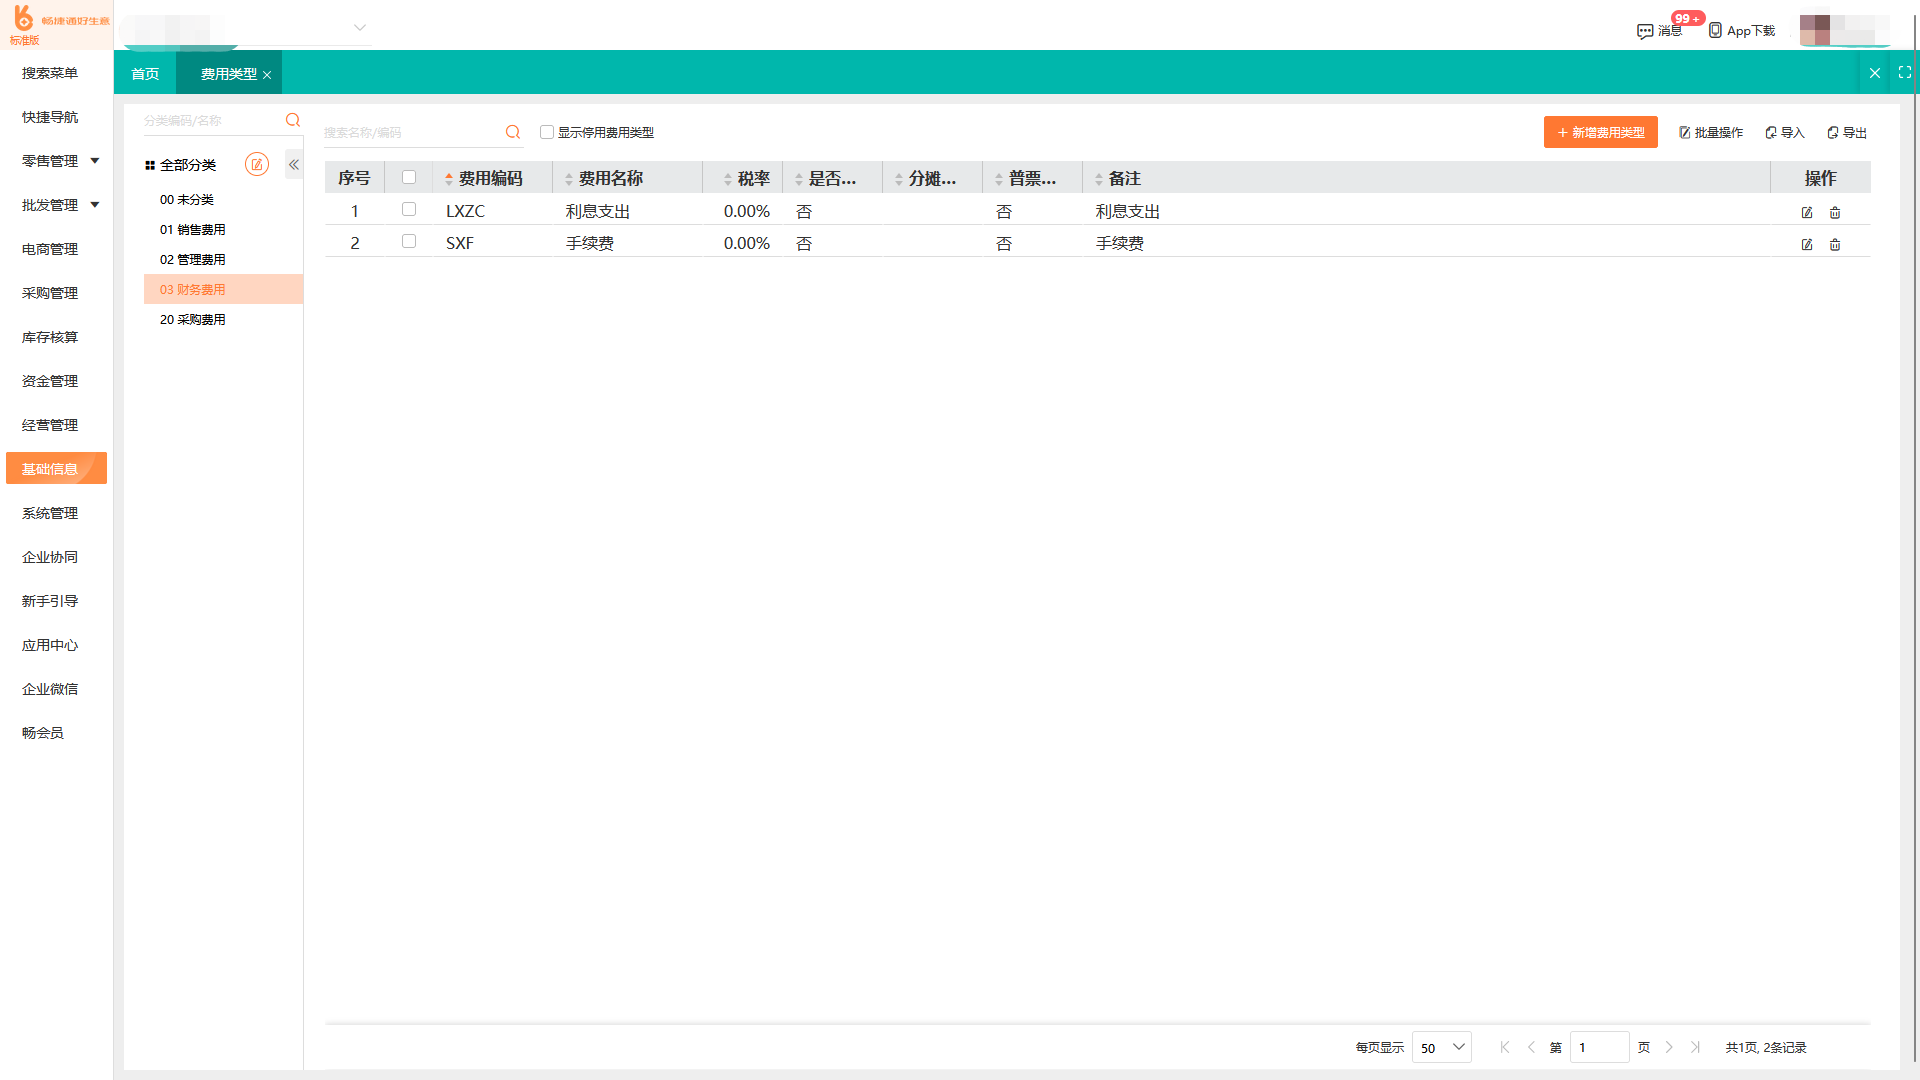Click the edit icon for 利息支出
The width and height of the screenshot is (1920, 1080).
[x=1807, y=212]
